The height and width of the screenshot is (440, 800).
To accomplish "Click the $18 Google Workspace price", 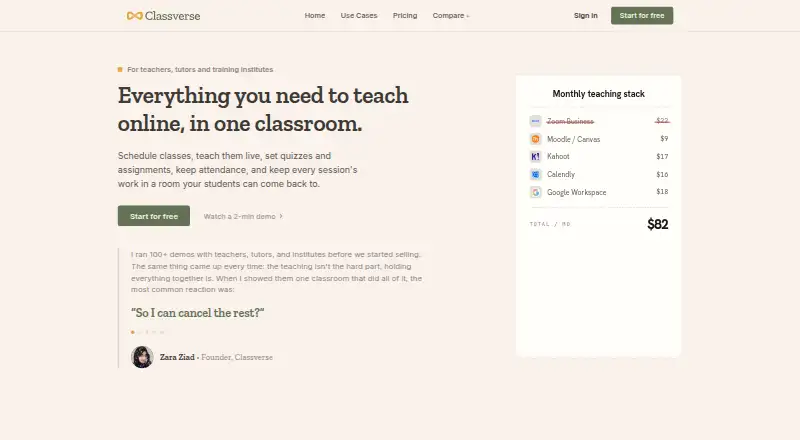I will point(662,191).
